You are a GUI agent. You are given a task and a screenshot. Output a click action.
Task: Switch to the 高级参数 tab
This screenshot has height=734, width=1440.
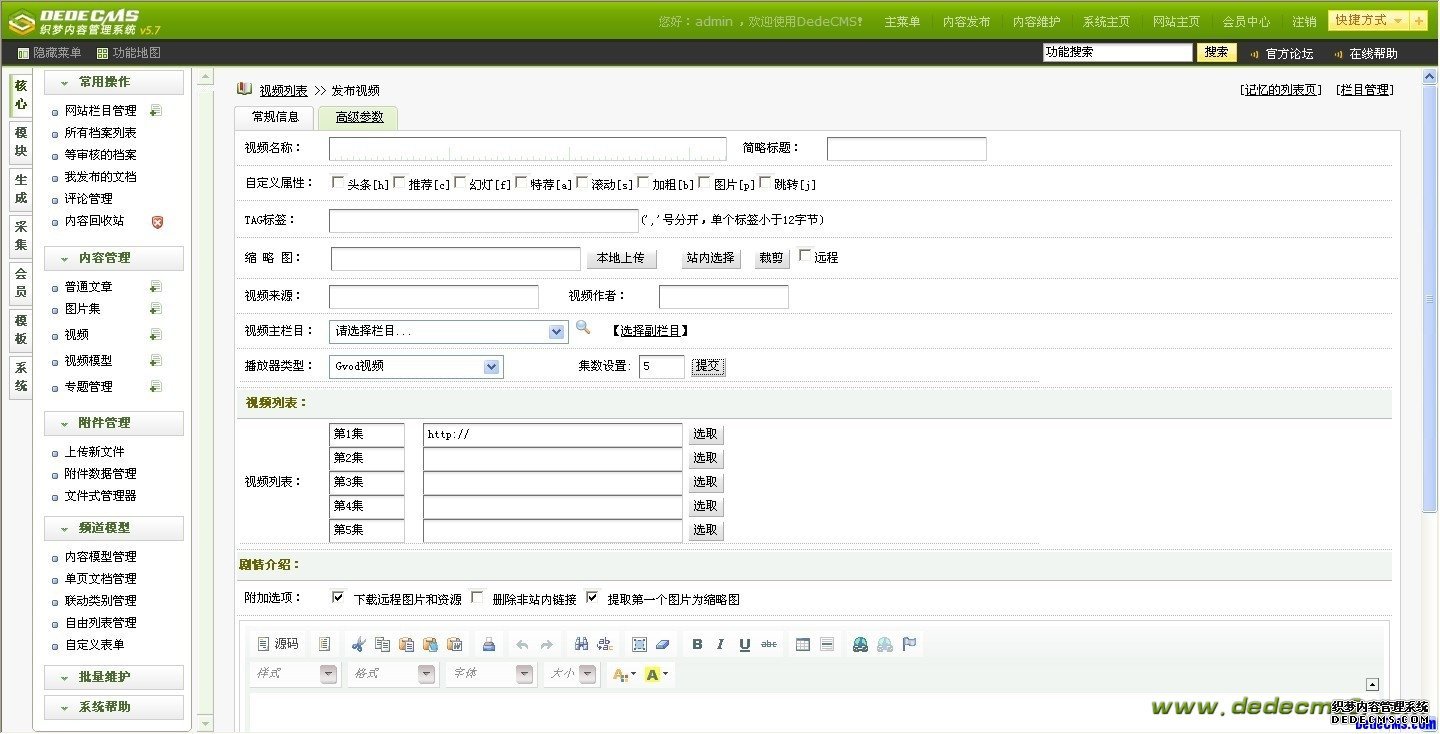358,117
